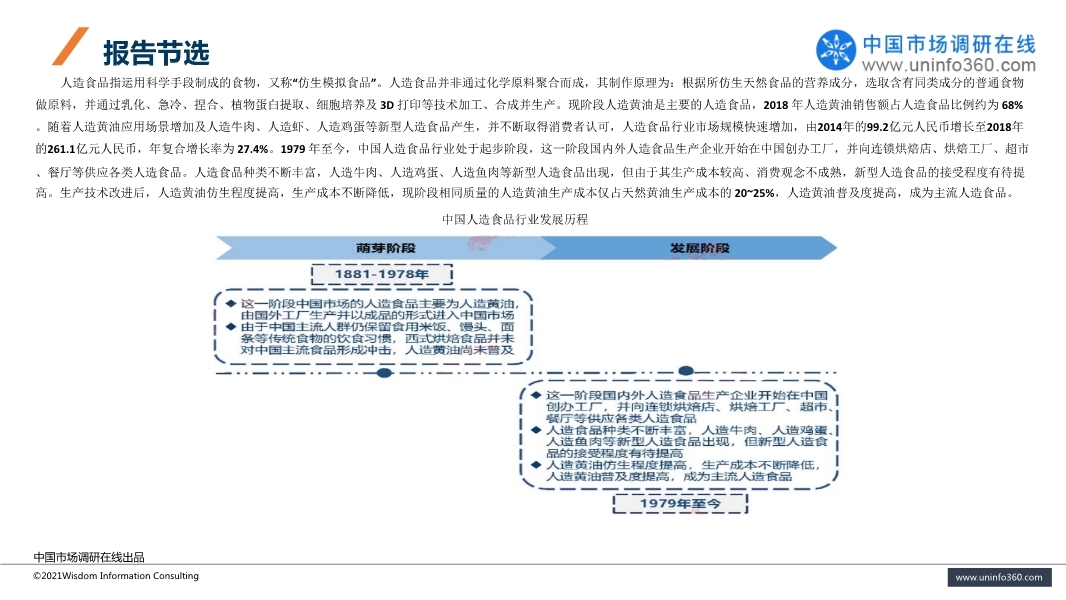Image resolution: width=1066 pixels, height=600 pixels.
Task: Open the www.uninfo360.com link under the logo
Action: (948, 65)
